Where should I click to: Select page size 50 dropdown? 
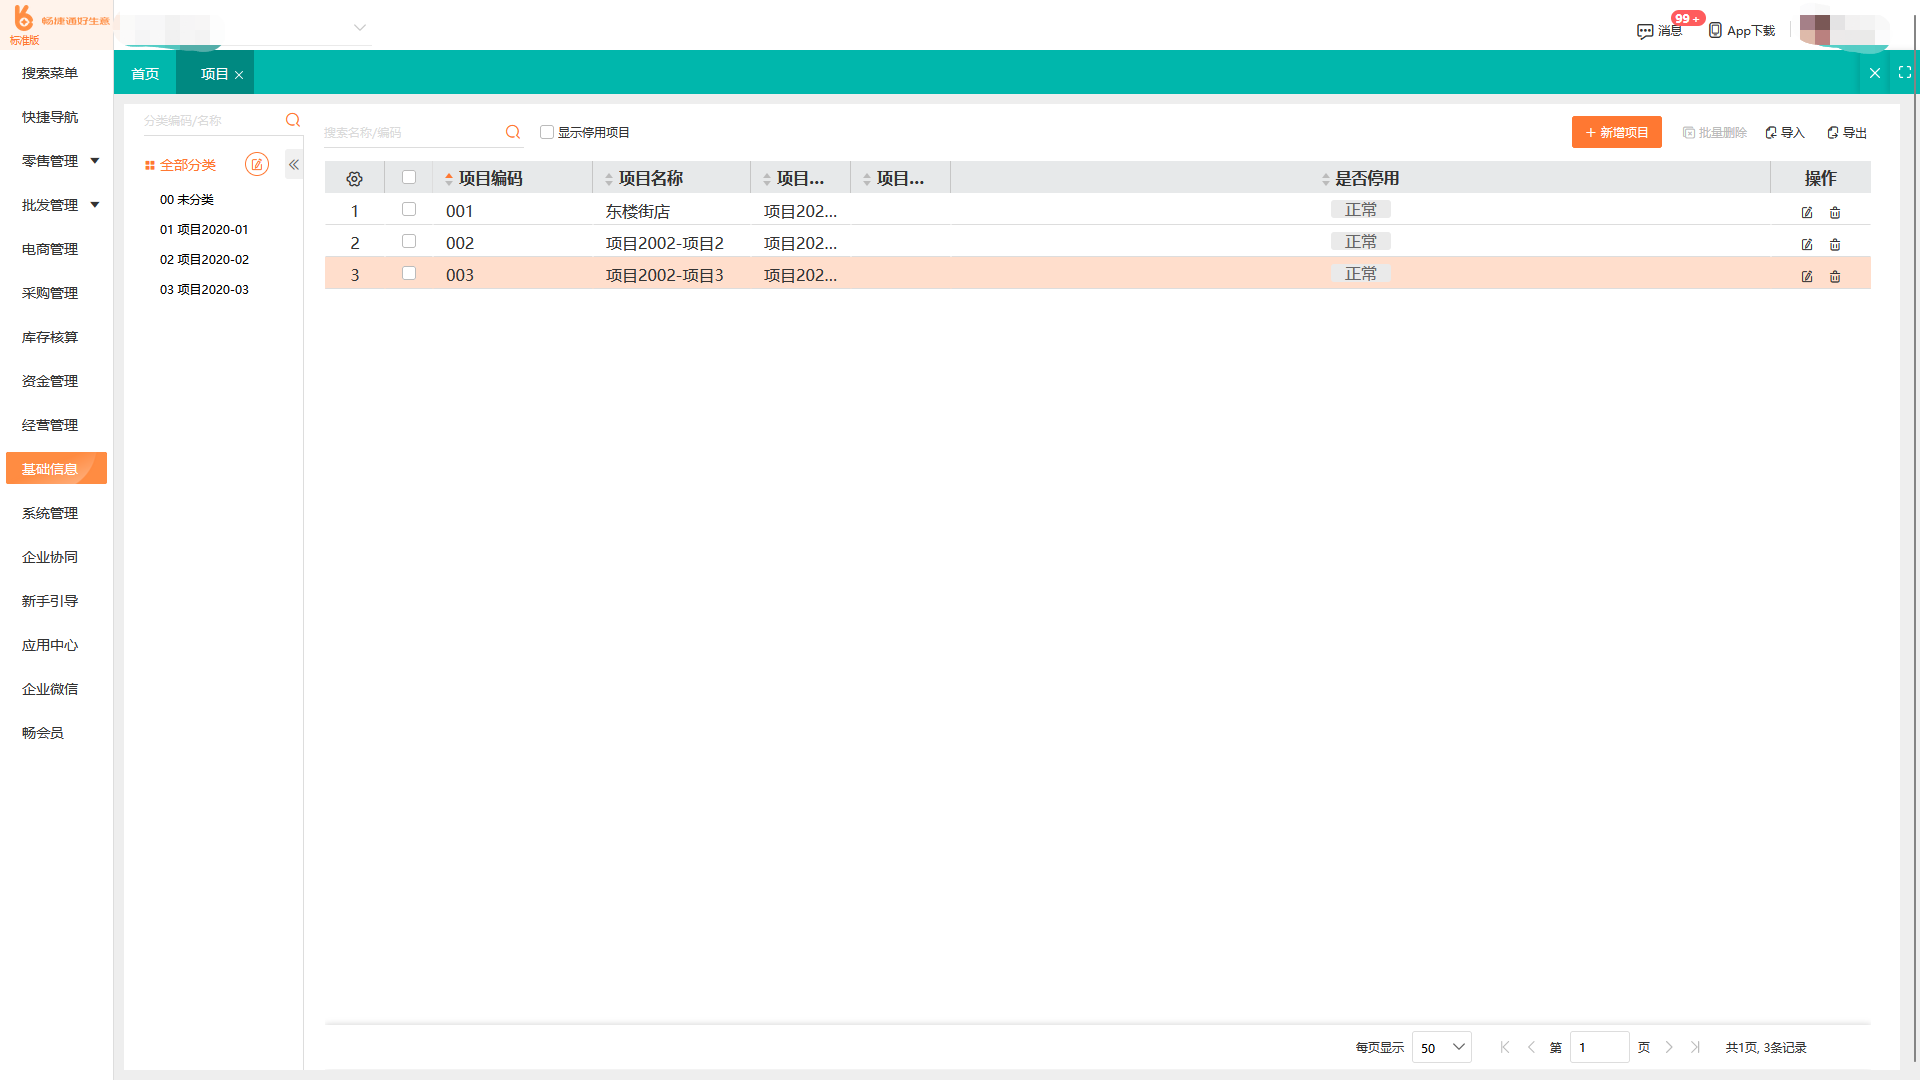click(1440, 1047)
